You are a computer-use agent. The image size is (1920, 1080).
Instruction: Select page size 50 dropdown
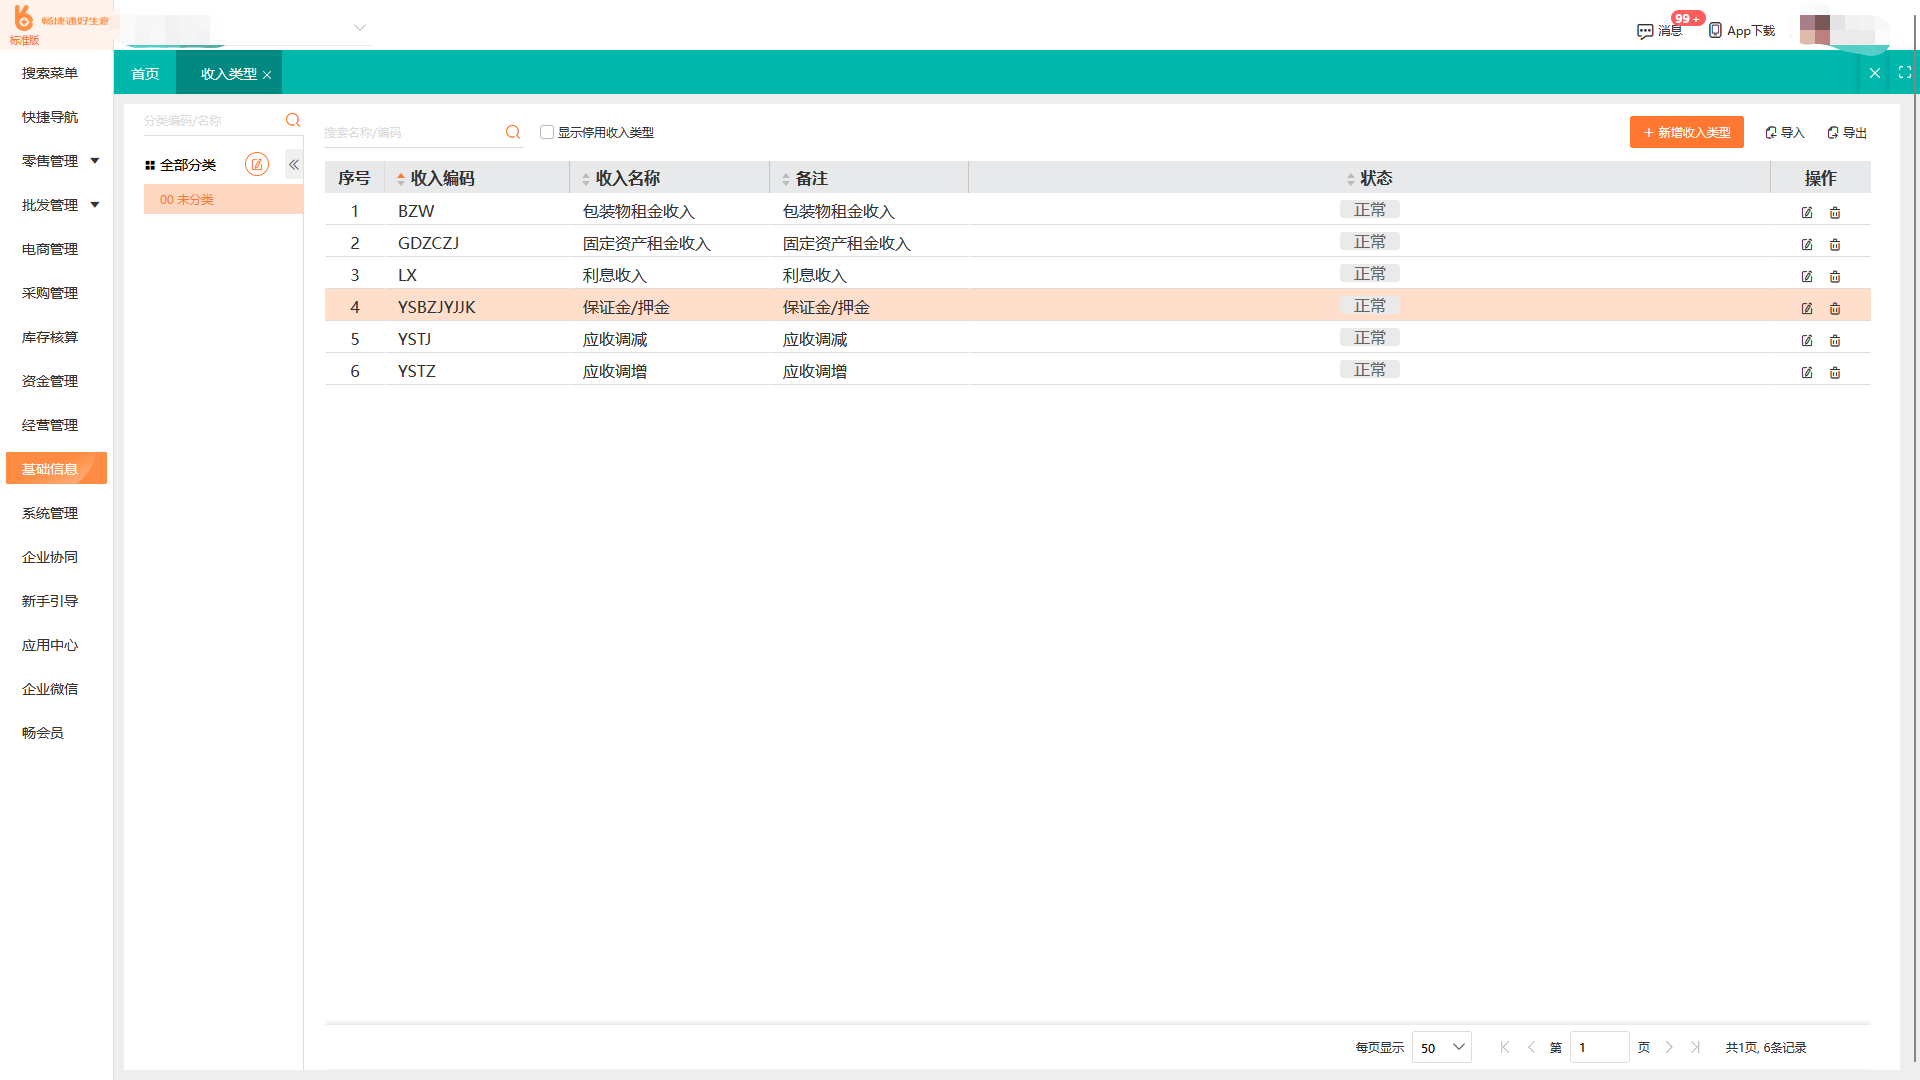[1441, 1047]
